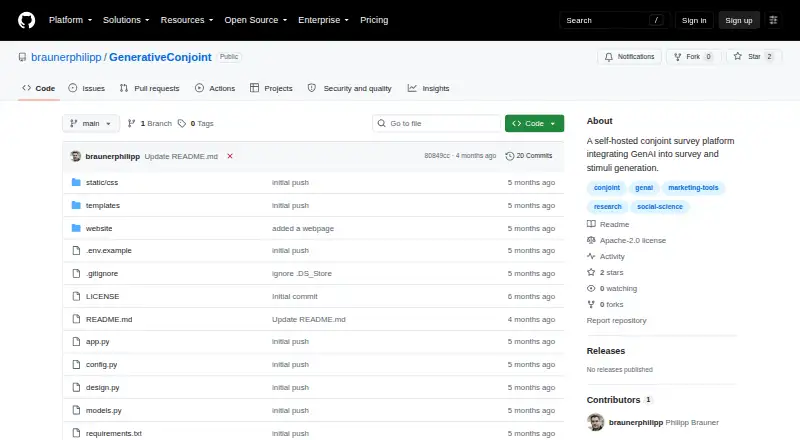Open the appearance settings icon in header
This screenshot has height=440, width=800.
tap(773, 20)
